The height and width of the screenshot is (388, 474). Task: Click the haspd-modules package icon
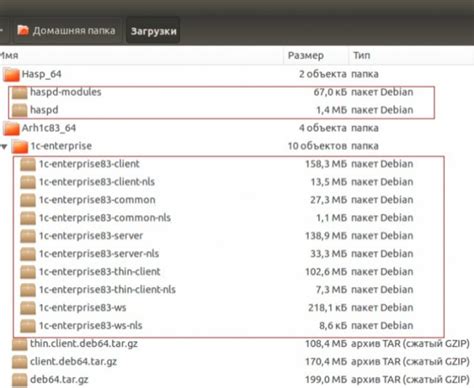[x=19, y=92]
